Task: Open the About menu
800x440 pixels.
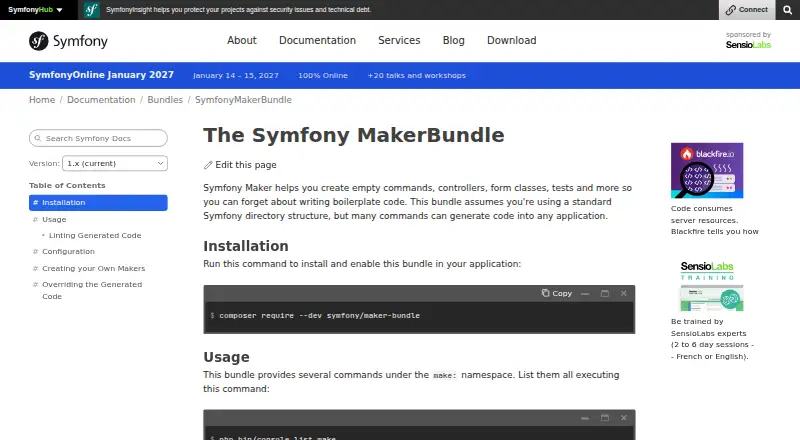Action: [242, 40]
